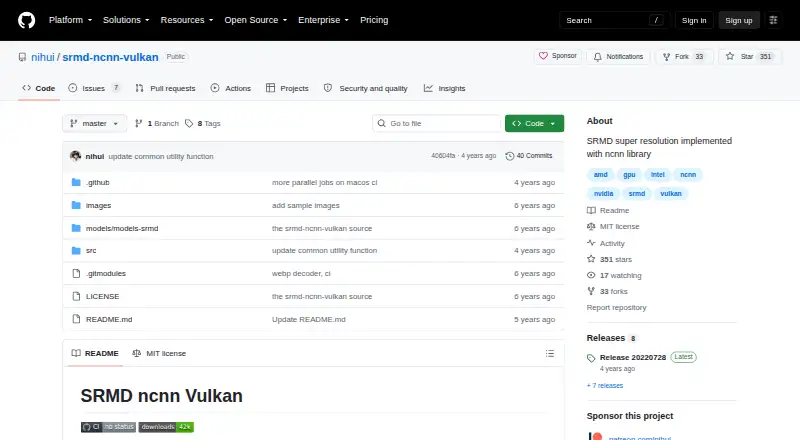Expand the Open Source menu

pos(256,20)
